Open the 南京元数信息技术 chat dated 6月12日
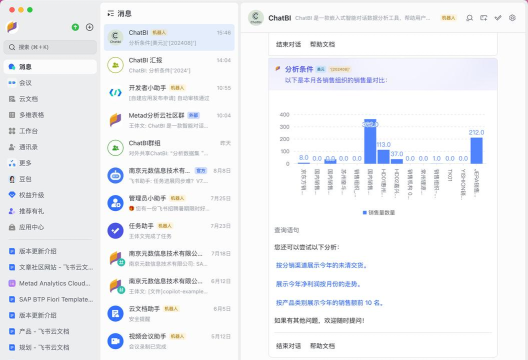The height and width of the screenshot is (360, 528). pyautogui.click(x=169, y=286)
